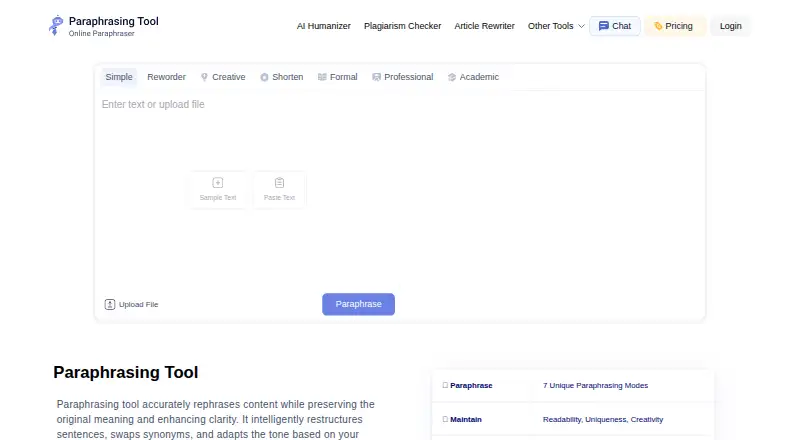The height and width of the screenshot is (440, 800).
Task: Click the Login button
Action: click(731, 26)
